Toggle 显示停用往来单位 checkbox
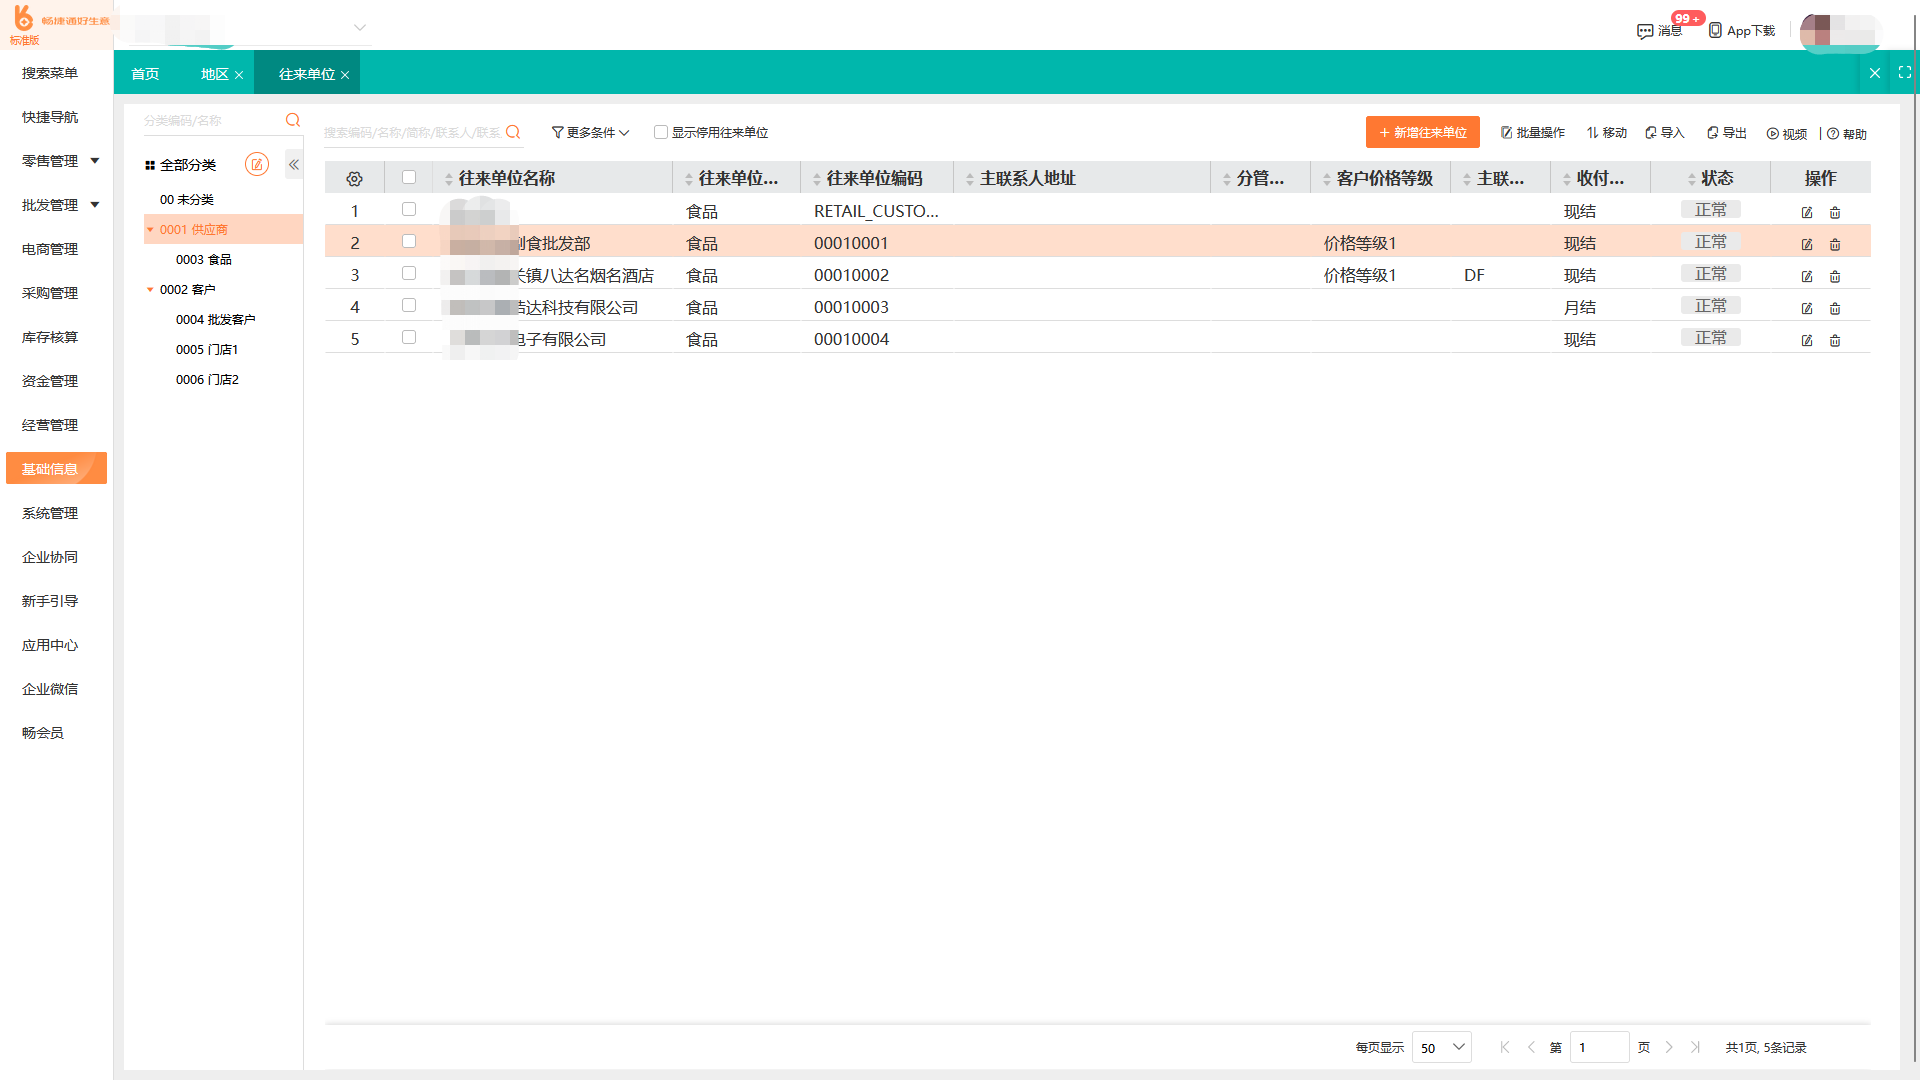Image resolution: width=1920 pixels, height=1080 pixels. pos(662,132)
